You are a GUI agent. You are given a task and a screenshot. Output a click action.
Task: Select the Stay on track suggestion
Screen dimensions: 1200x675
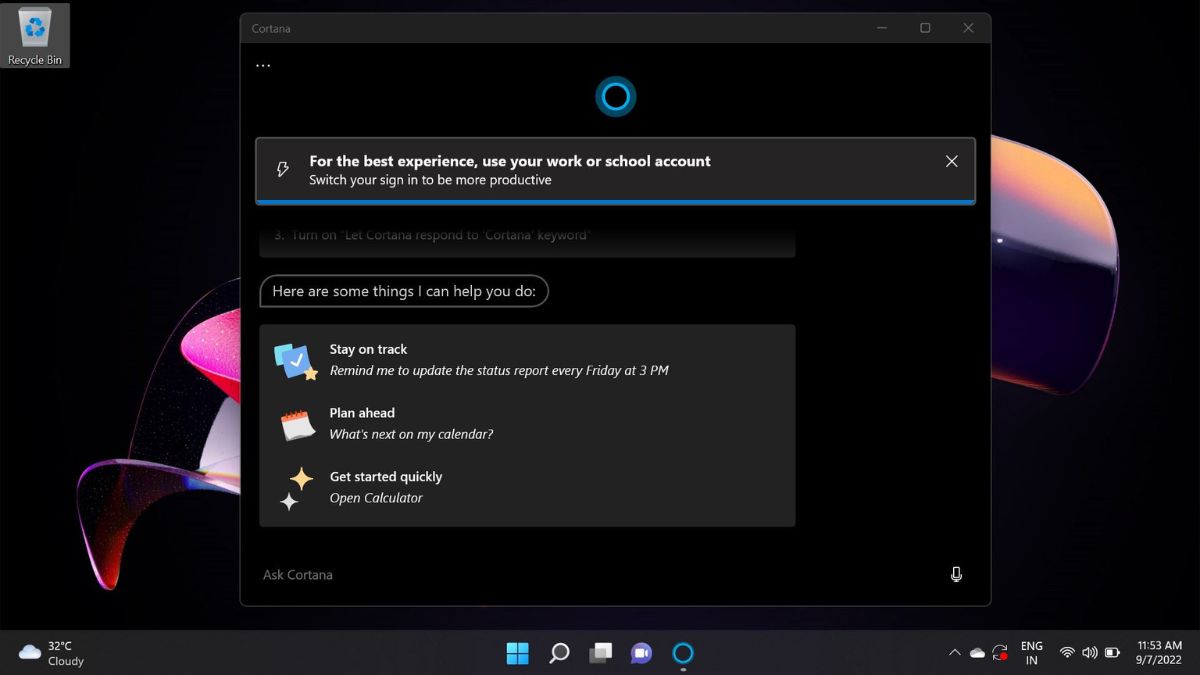[x=527, y=360]
